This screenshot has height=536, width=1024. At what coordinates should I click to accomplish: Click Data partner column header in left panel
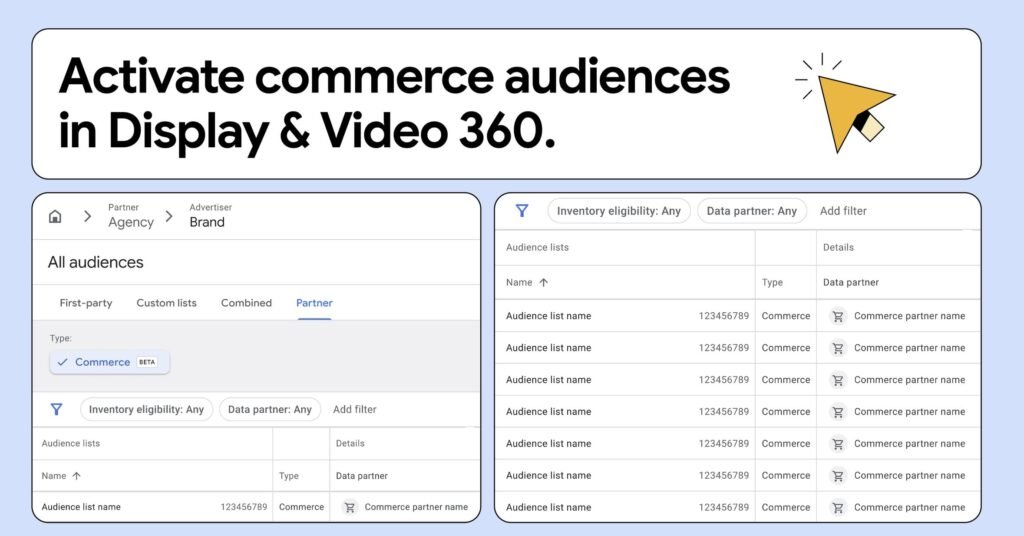click(362, 476)
